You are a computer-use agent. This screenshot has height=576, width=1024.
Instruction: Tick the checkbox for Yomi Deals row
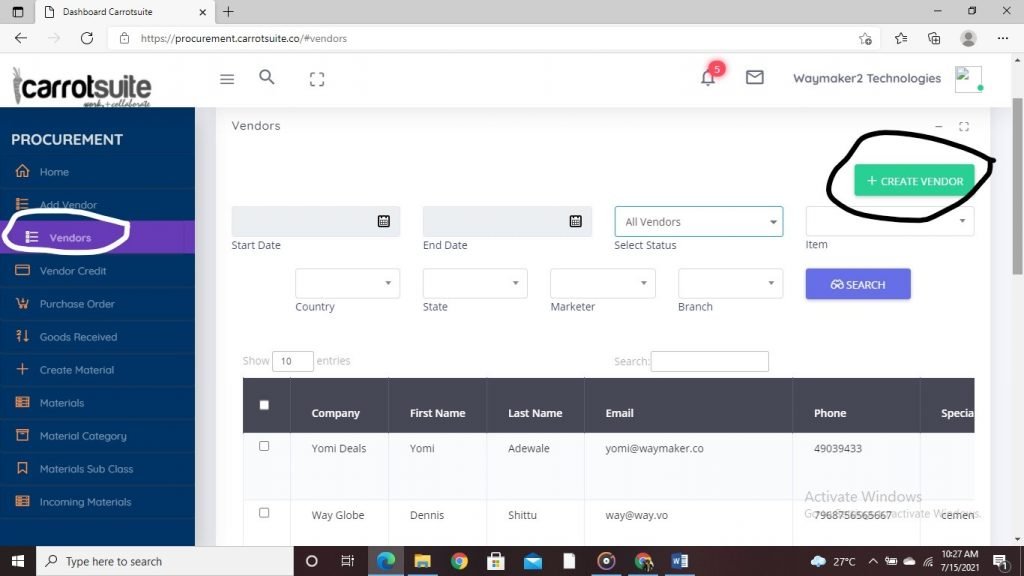tap(264, 446)
